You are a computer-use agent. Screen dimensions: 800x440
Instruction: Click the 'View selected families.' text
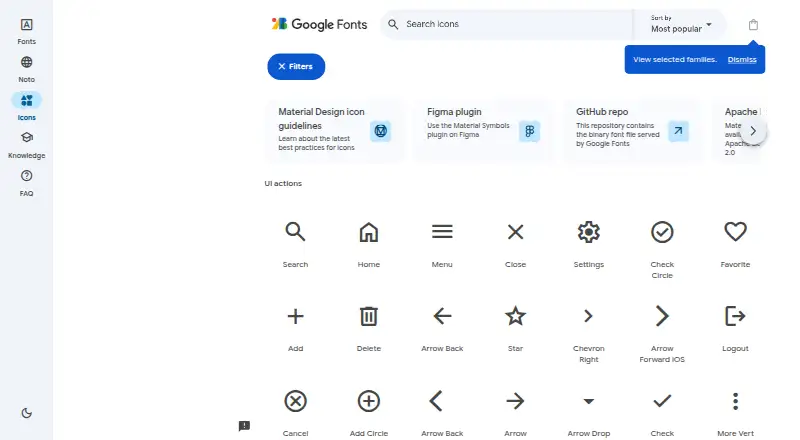[675, 60]
